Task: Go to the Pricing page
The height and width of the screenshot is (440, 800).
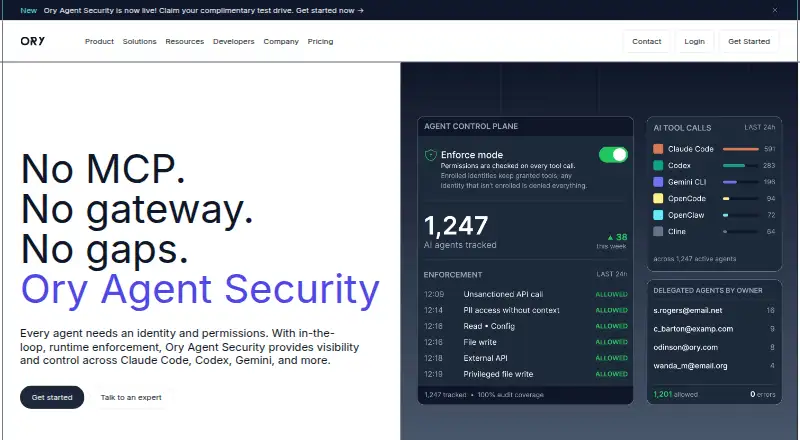Action: point(320,41)
